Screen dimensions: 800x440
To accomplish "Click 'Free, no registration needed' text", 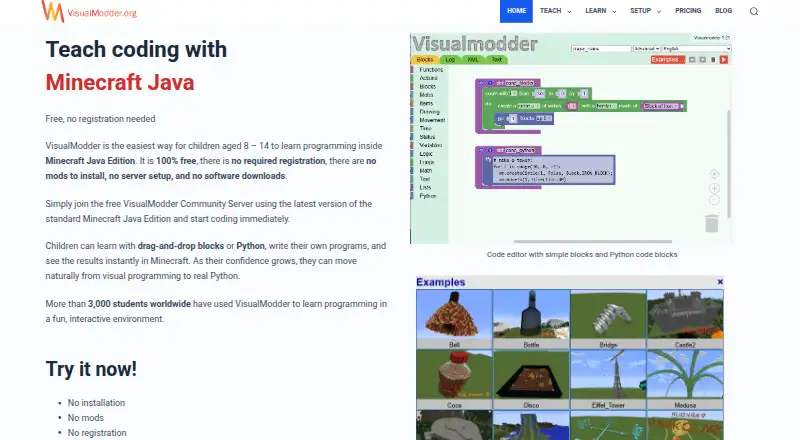I will [x=101, y=118].
